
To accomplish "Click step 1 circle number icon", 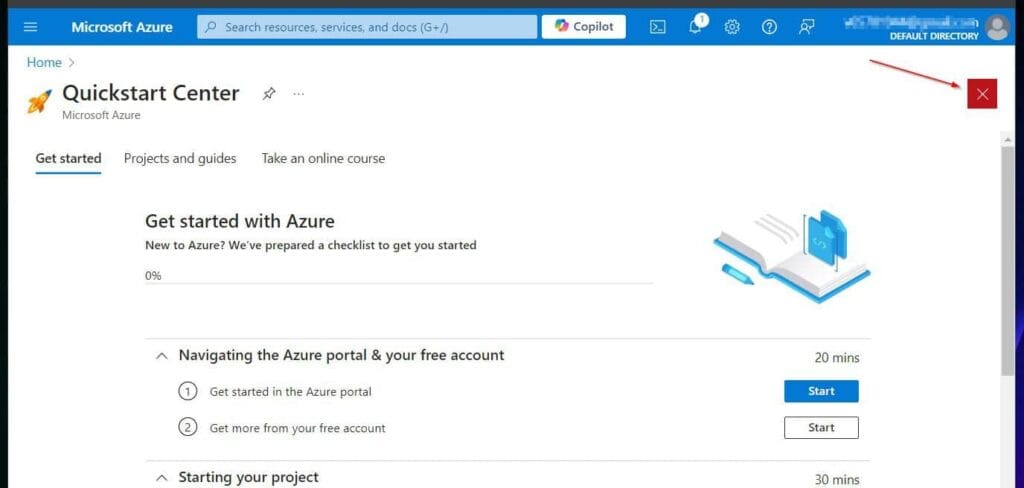I will pyautogui.click(x=187, y=391).
